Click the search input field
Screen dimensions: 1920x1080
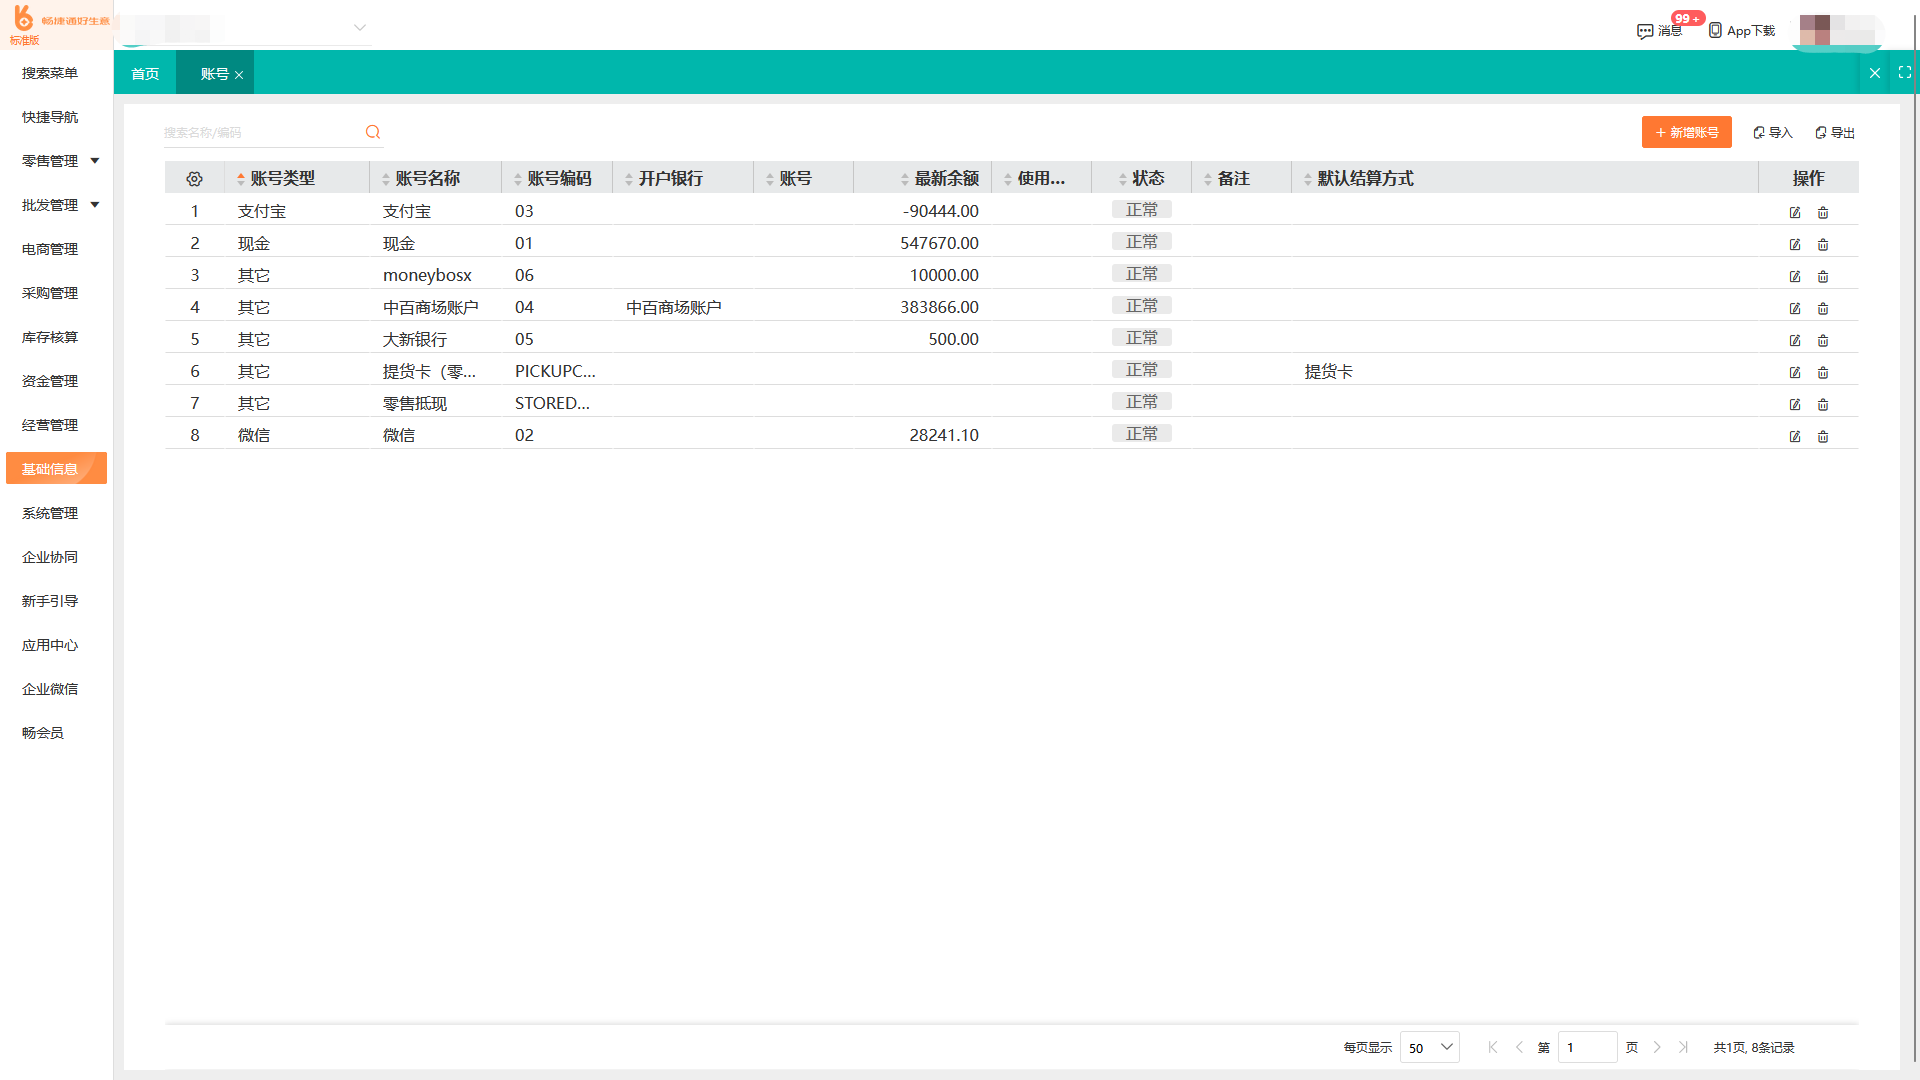coord(258,131)
